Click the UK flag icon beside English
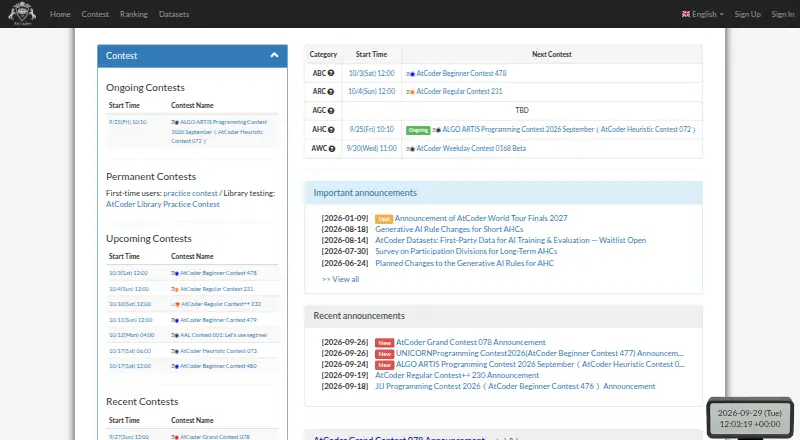This screenshot has width=800, height=440. point(686,14)
